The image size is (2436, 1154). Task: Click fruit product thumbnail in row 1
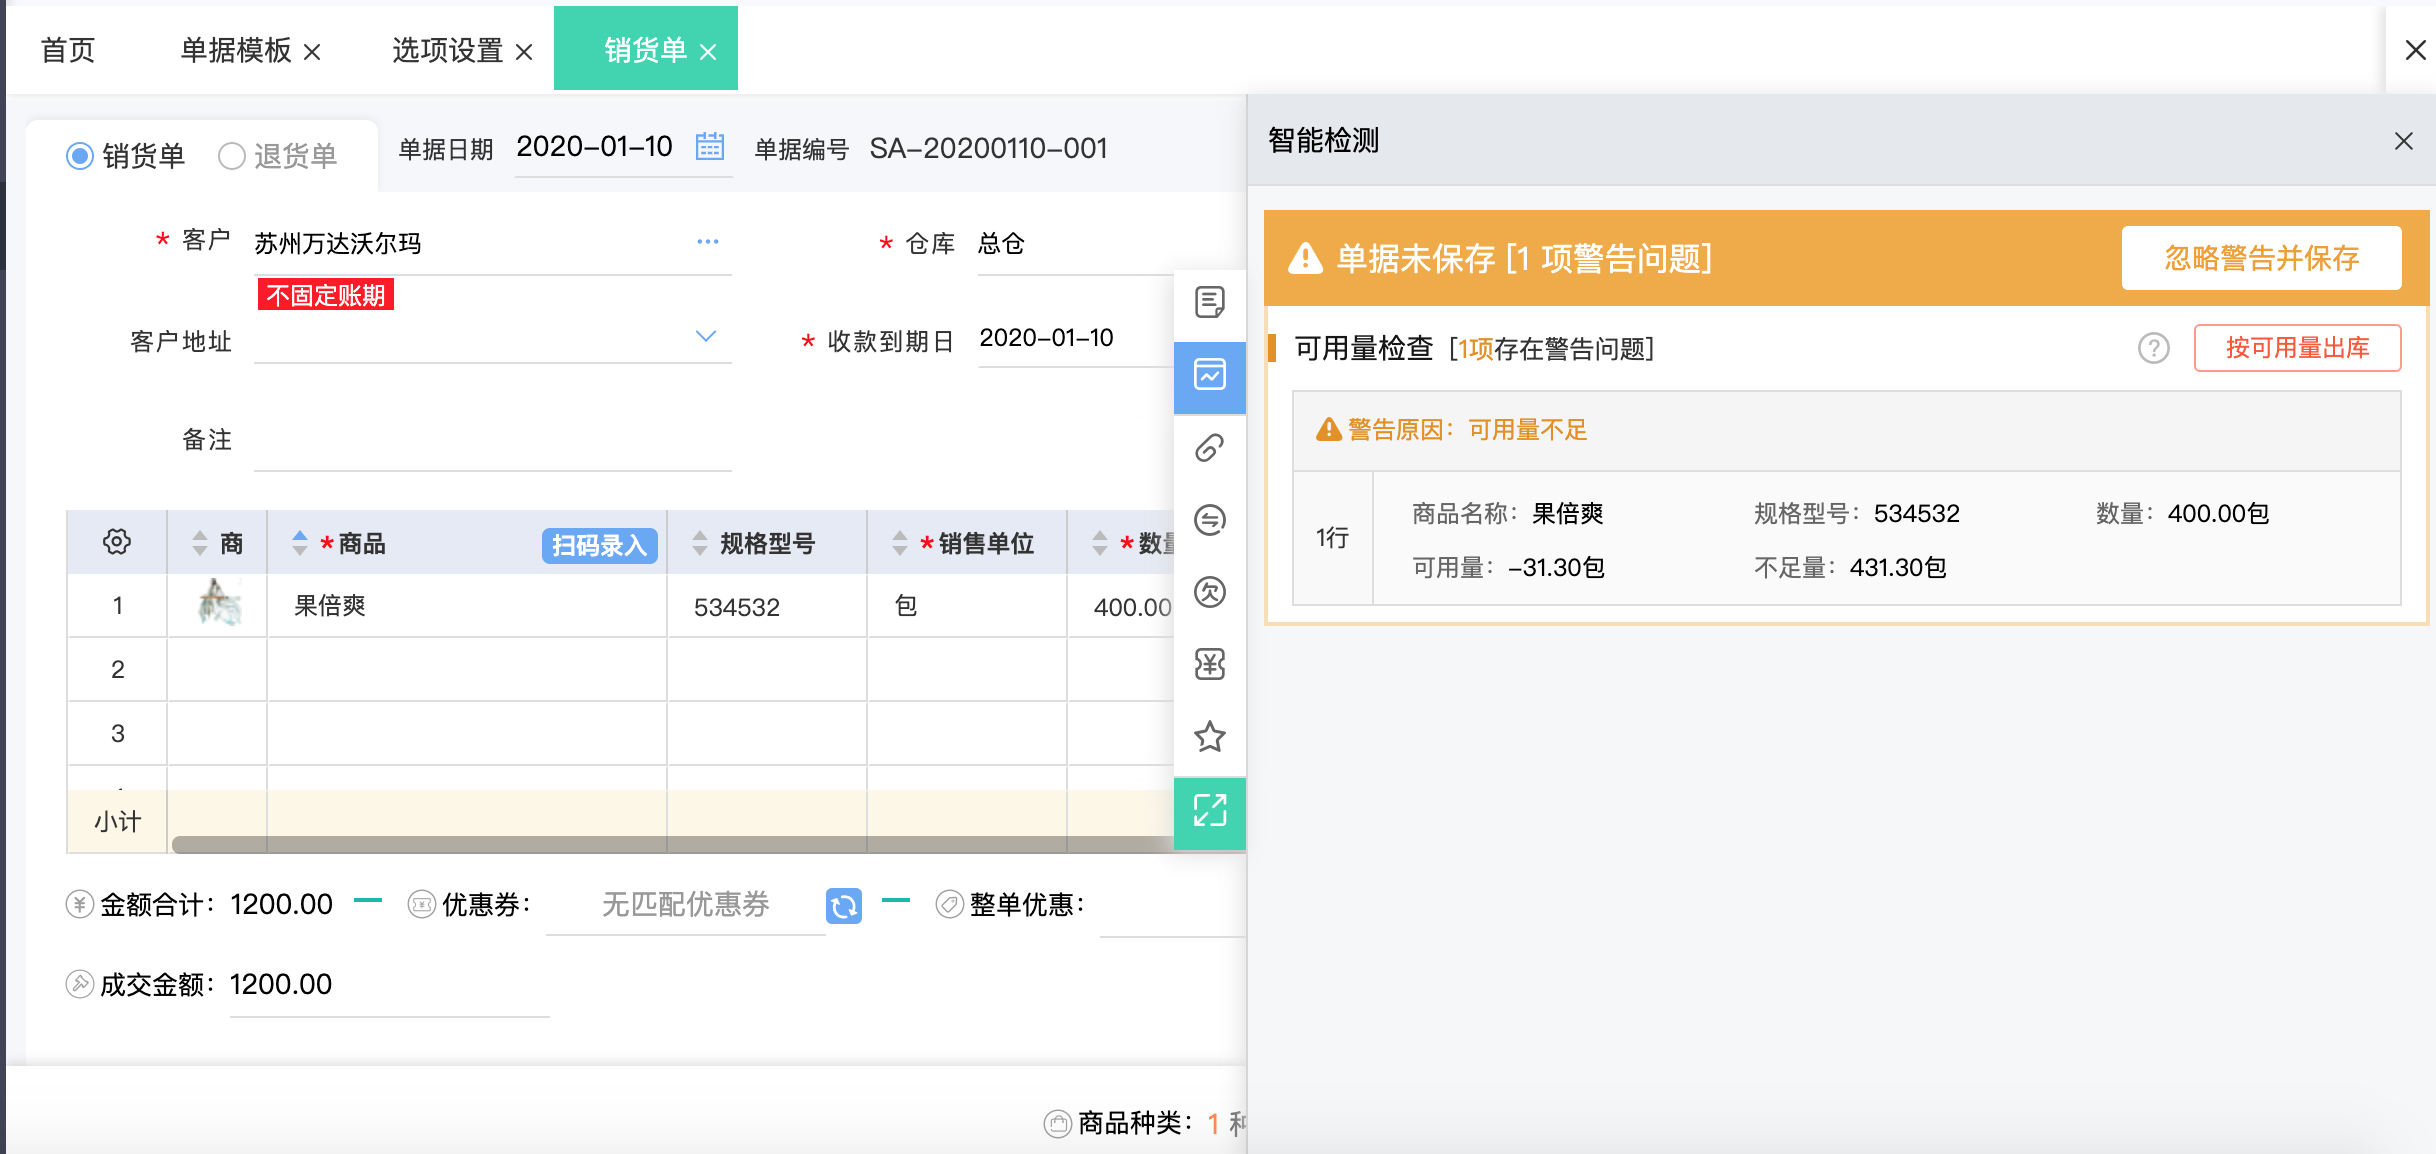(x=216, y=606)
